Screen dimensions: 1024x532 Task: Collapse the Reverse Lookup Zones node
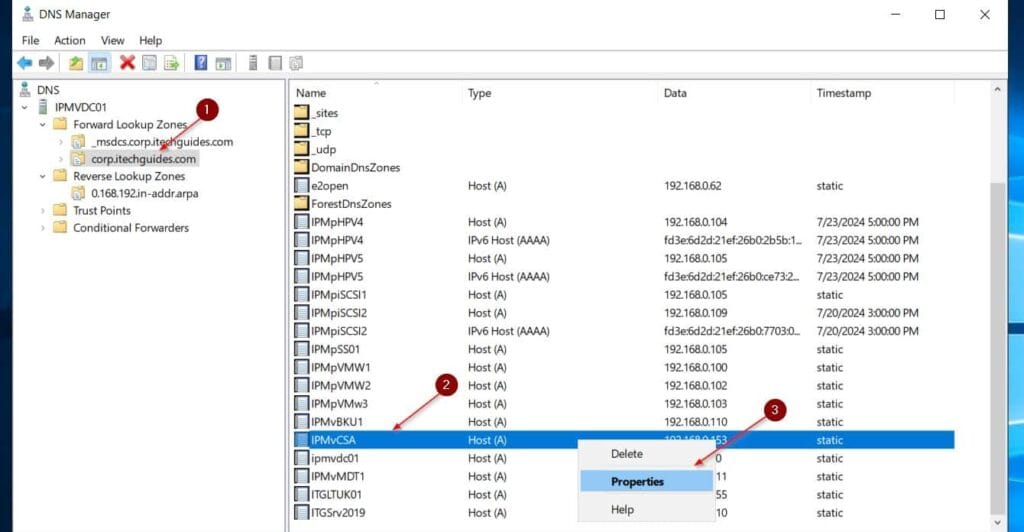click(x=42, y=176)
